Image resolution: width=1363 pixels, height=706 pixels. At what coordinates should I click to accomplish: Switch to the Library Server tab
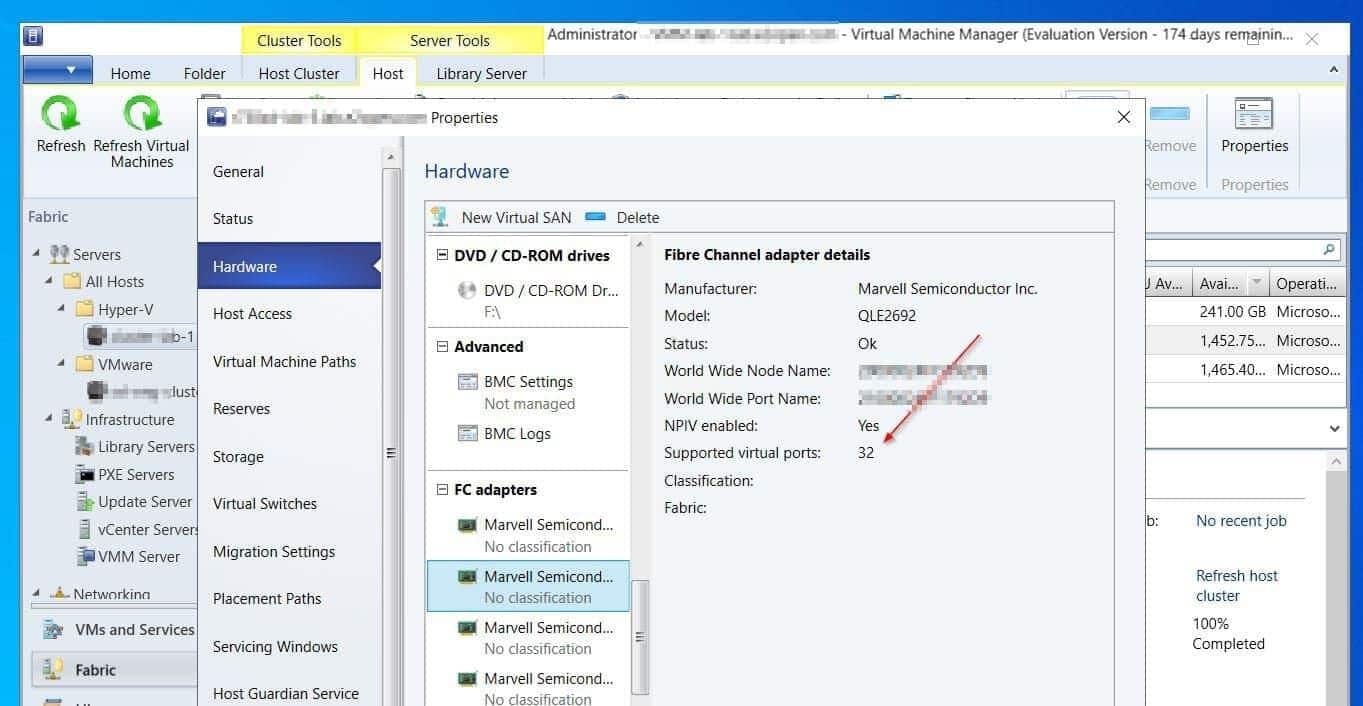click(x=481, y=73)
